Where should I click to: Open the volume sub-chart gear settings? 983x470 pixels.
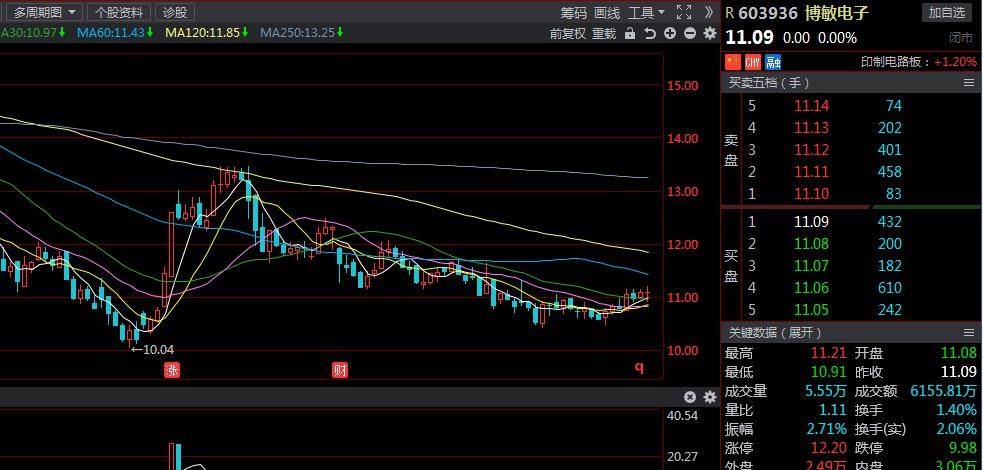click(x=710, y=397)
